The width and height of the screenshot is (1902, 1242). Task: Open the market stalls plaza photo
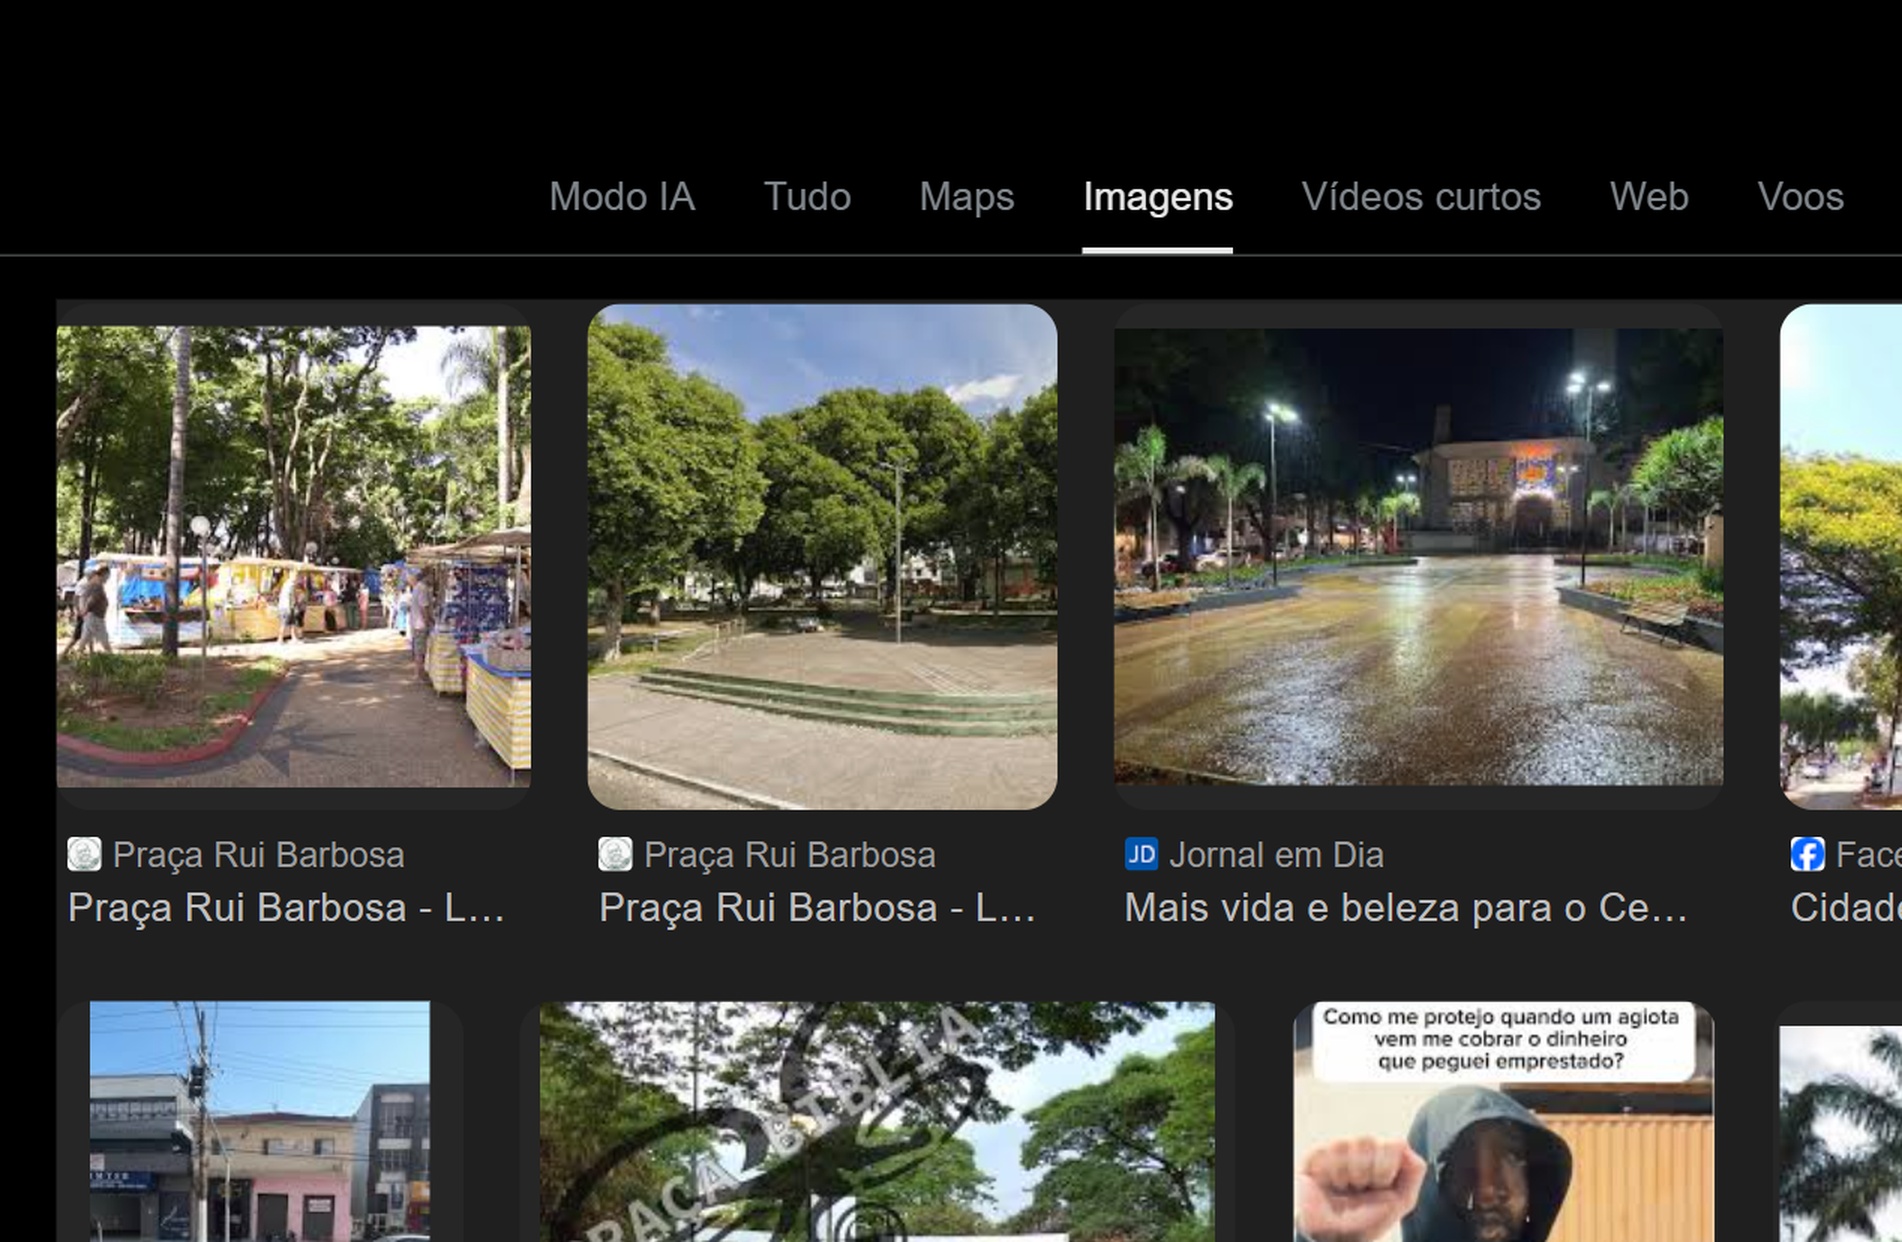tap(293, 556)
